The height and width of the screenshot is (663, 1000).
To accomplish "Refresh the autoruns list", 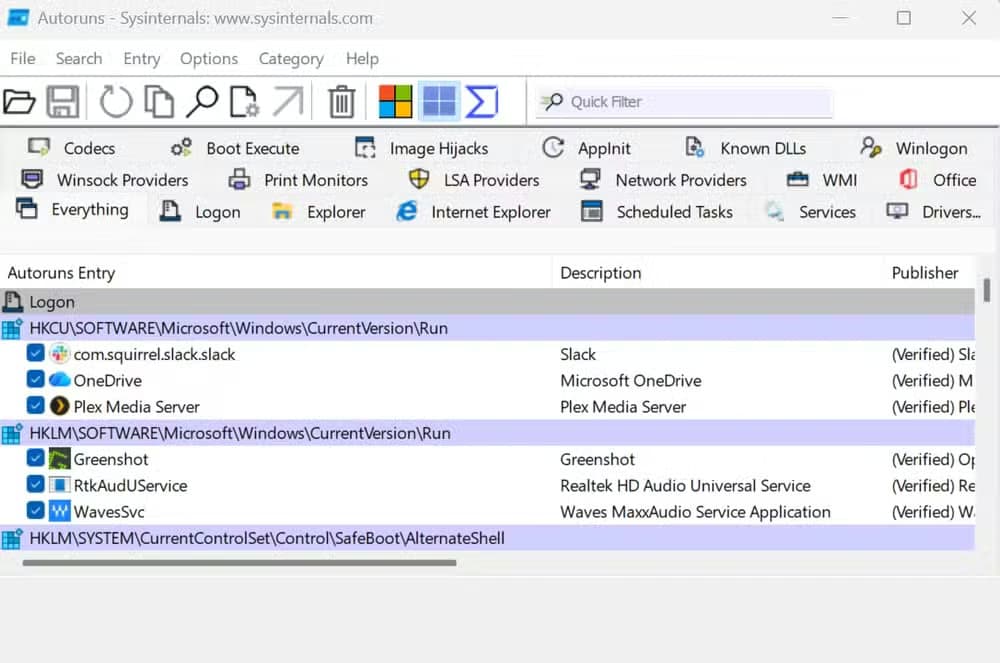I will pyautogui.click(x=115, y=102).
